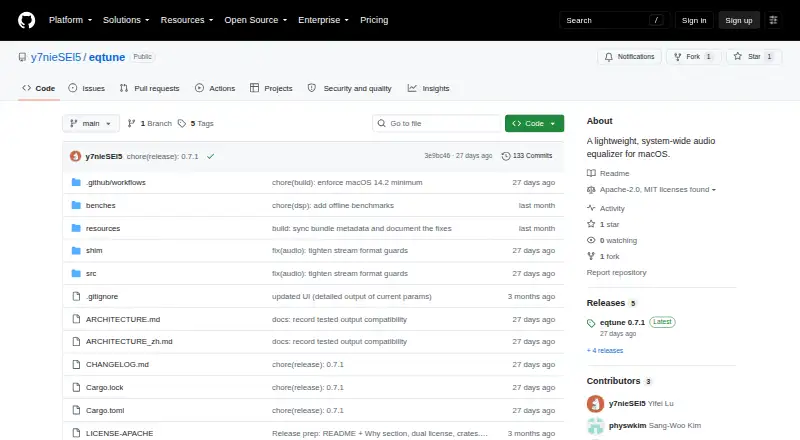The width and height of the screenshot is (800, 440).
Task: Click the Sign in button
Action: coord(694,20)
